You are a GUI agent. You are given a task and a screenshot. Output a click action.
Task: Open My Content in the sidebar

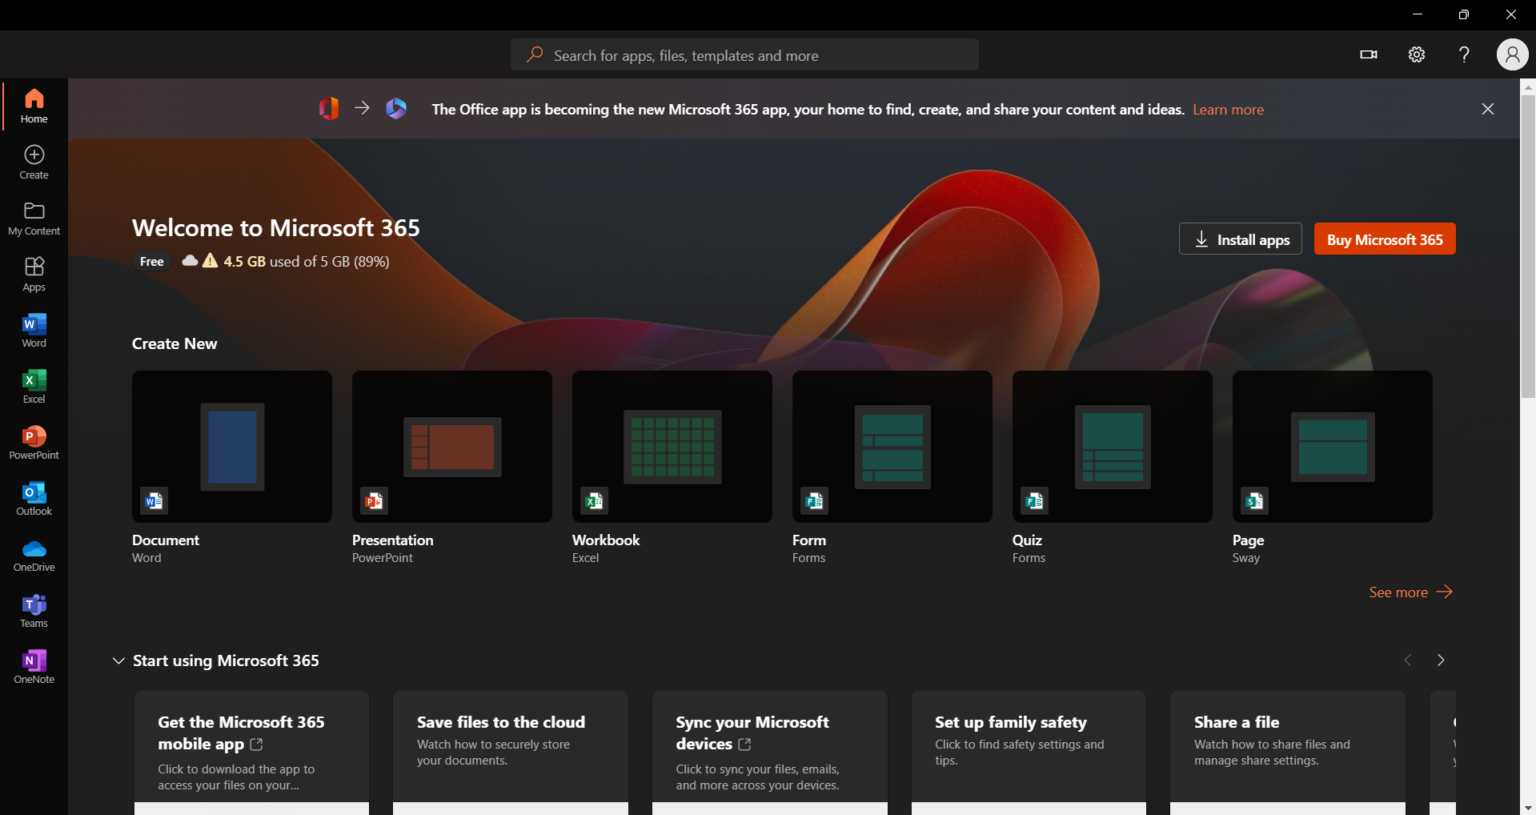click(x=33, y=217)
